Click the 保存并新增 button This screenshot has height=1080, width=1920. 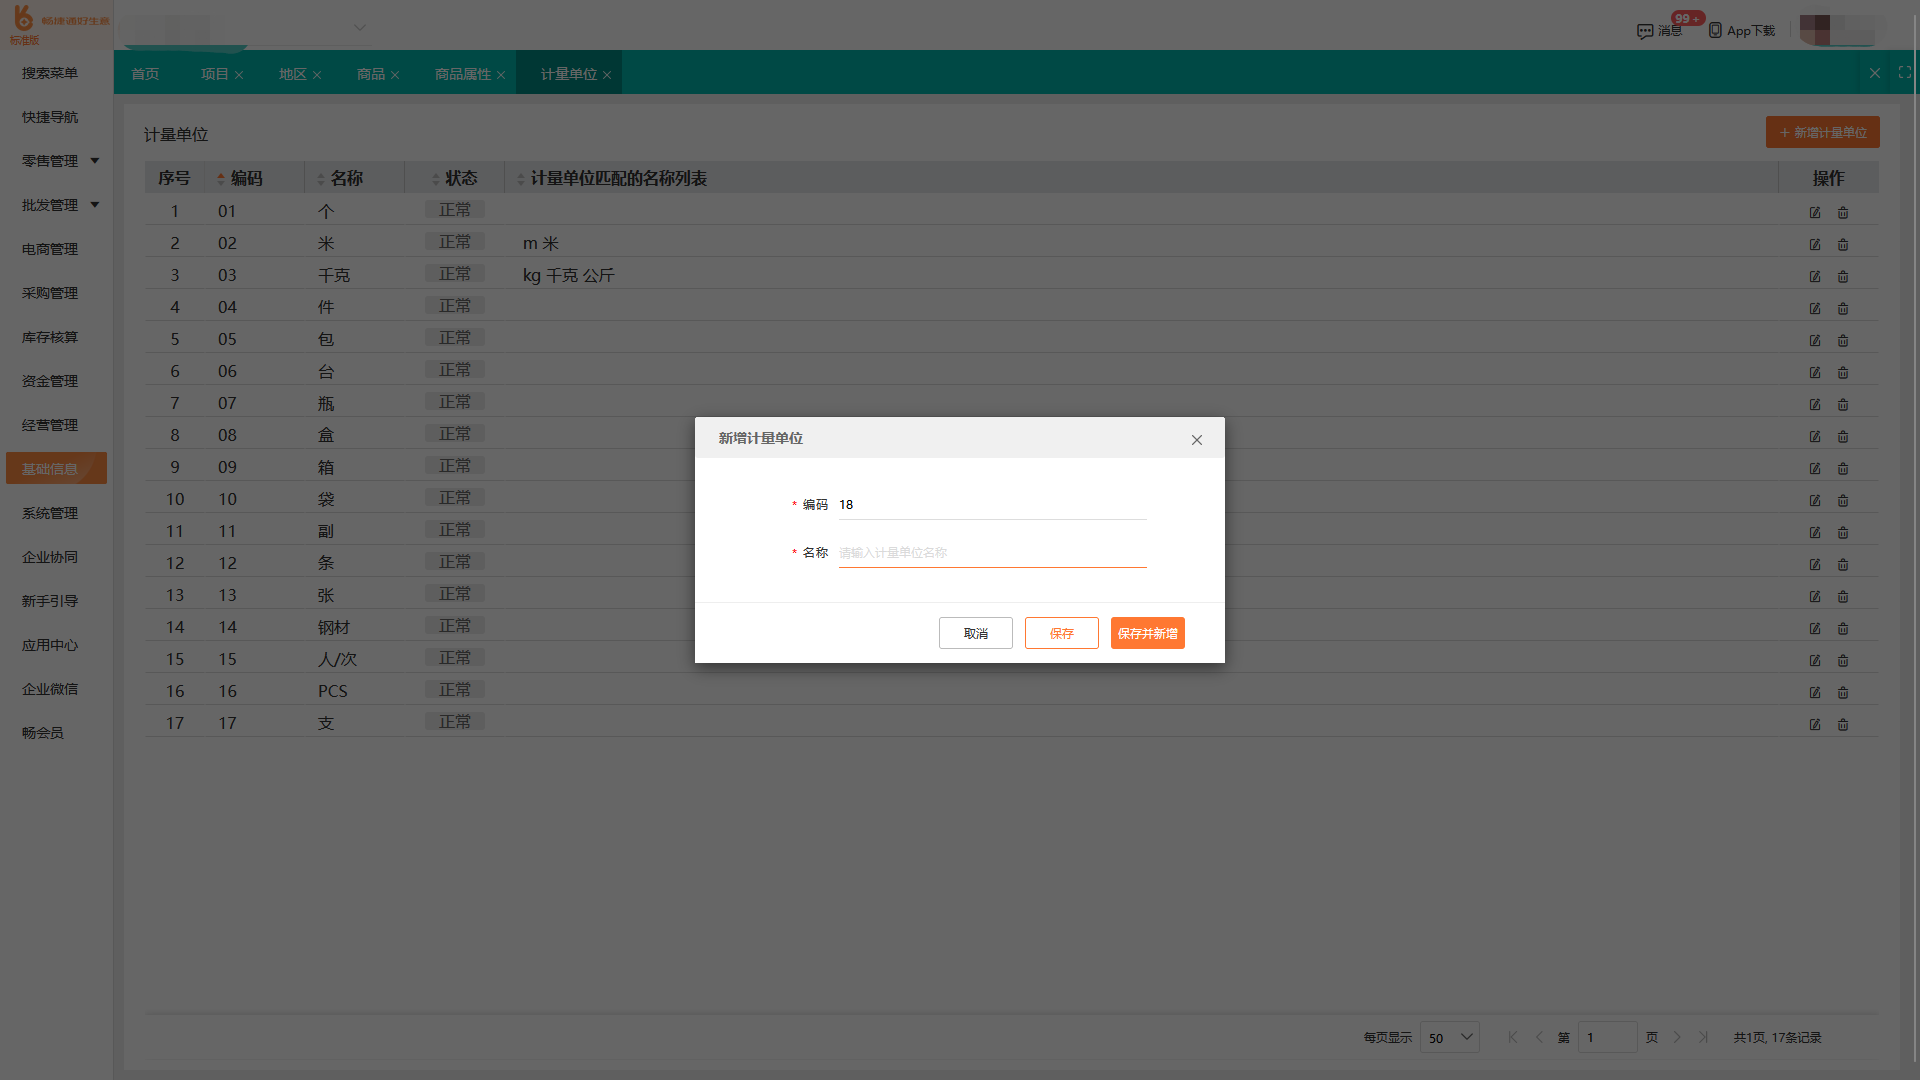(x=1147, y=633)
